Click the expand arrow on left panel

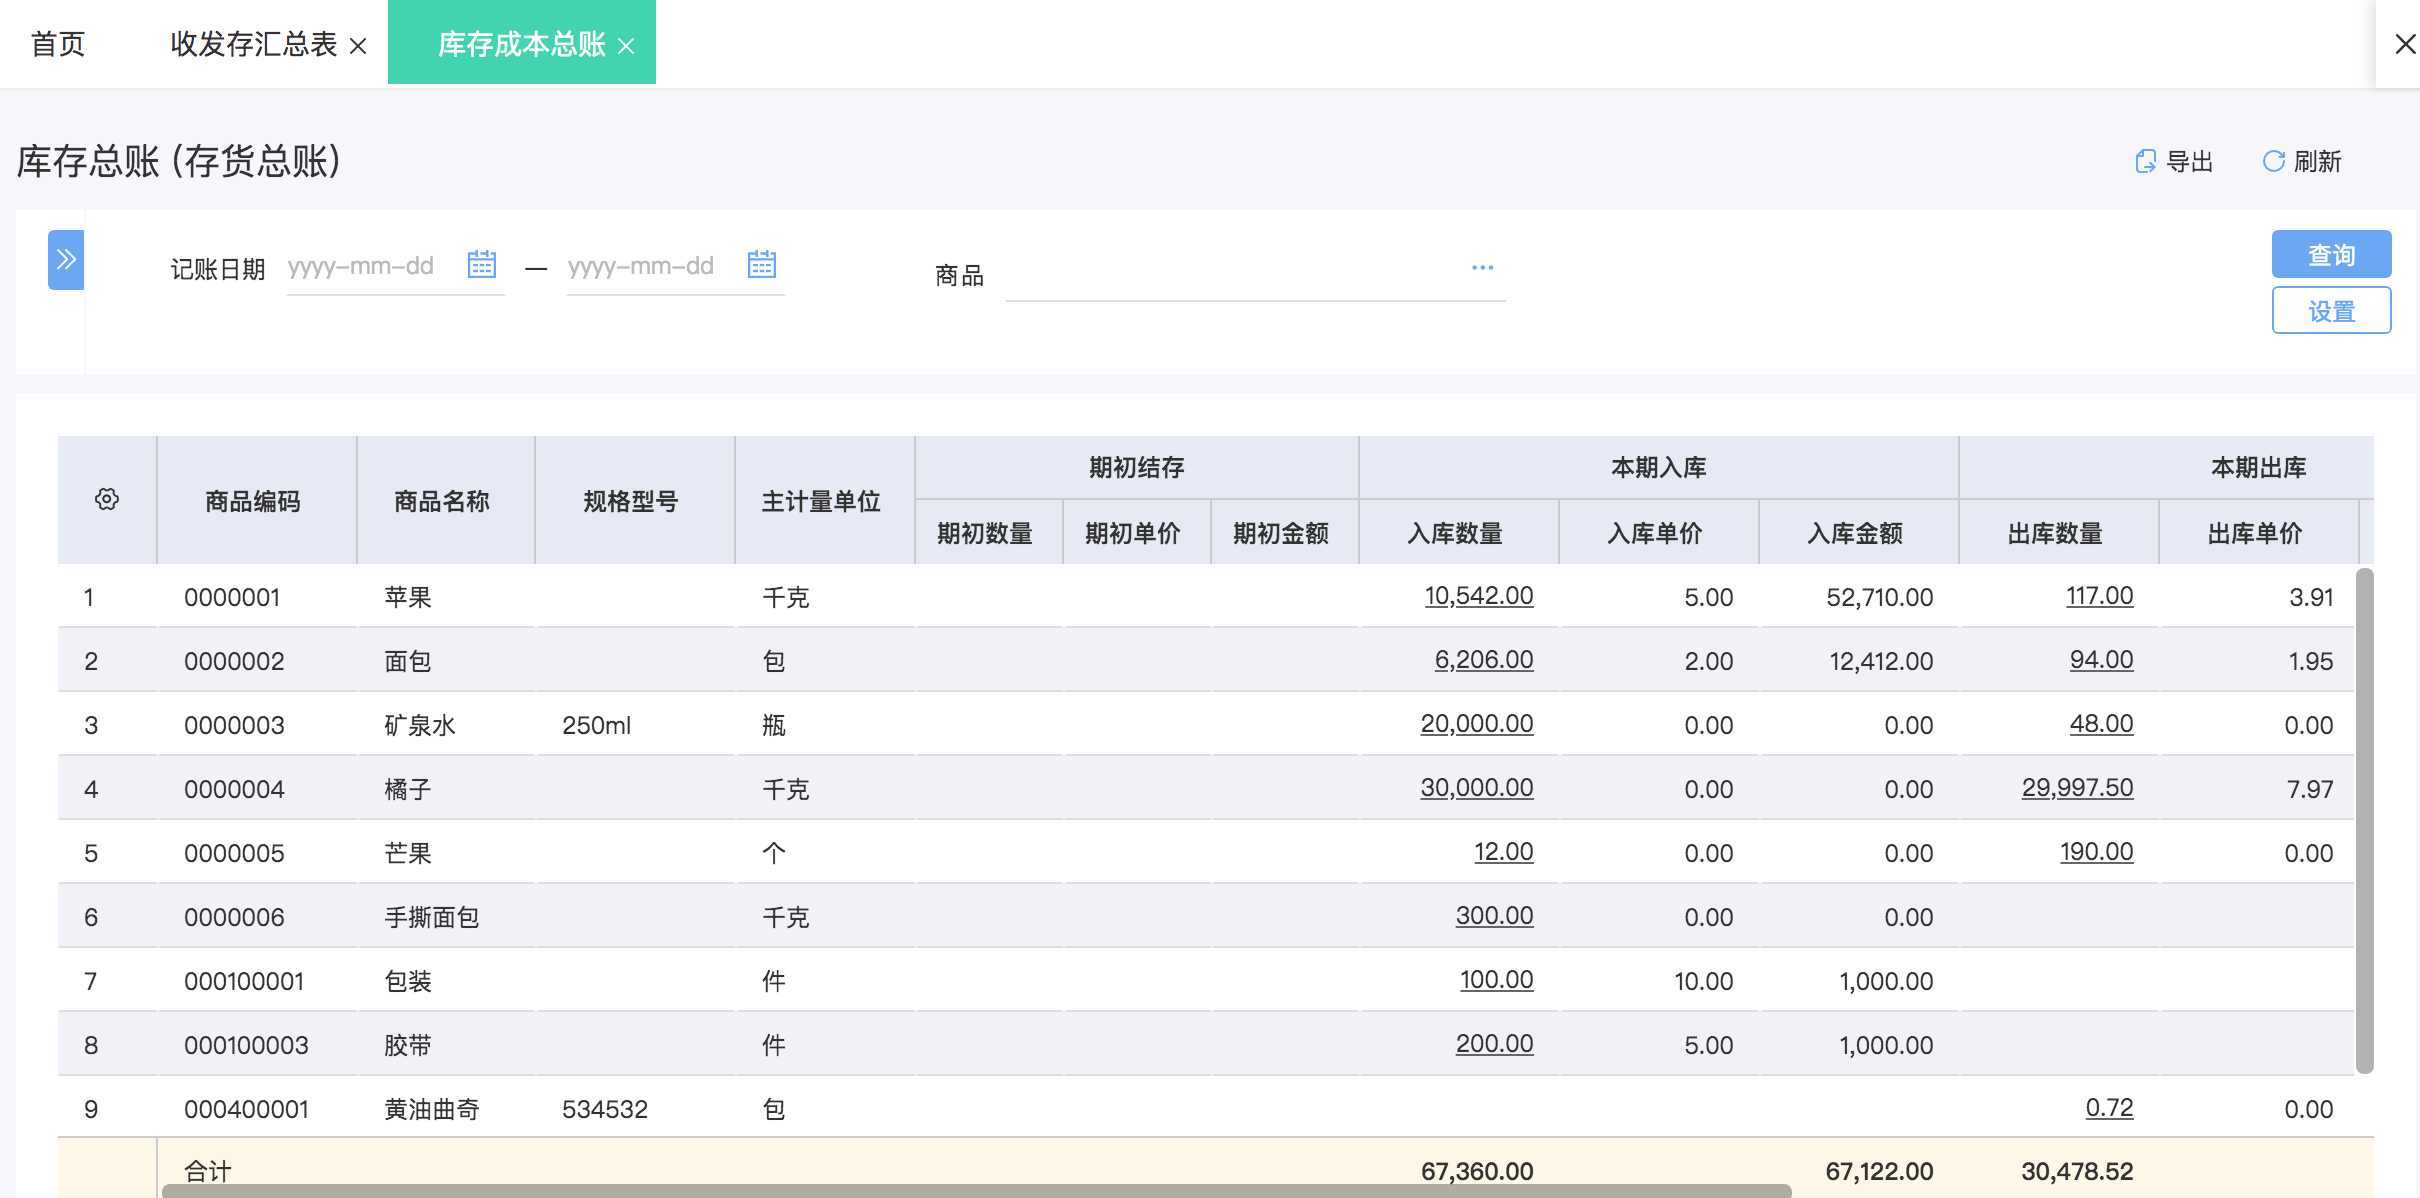click(x=65, y=259)
